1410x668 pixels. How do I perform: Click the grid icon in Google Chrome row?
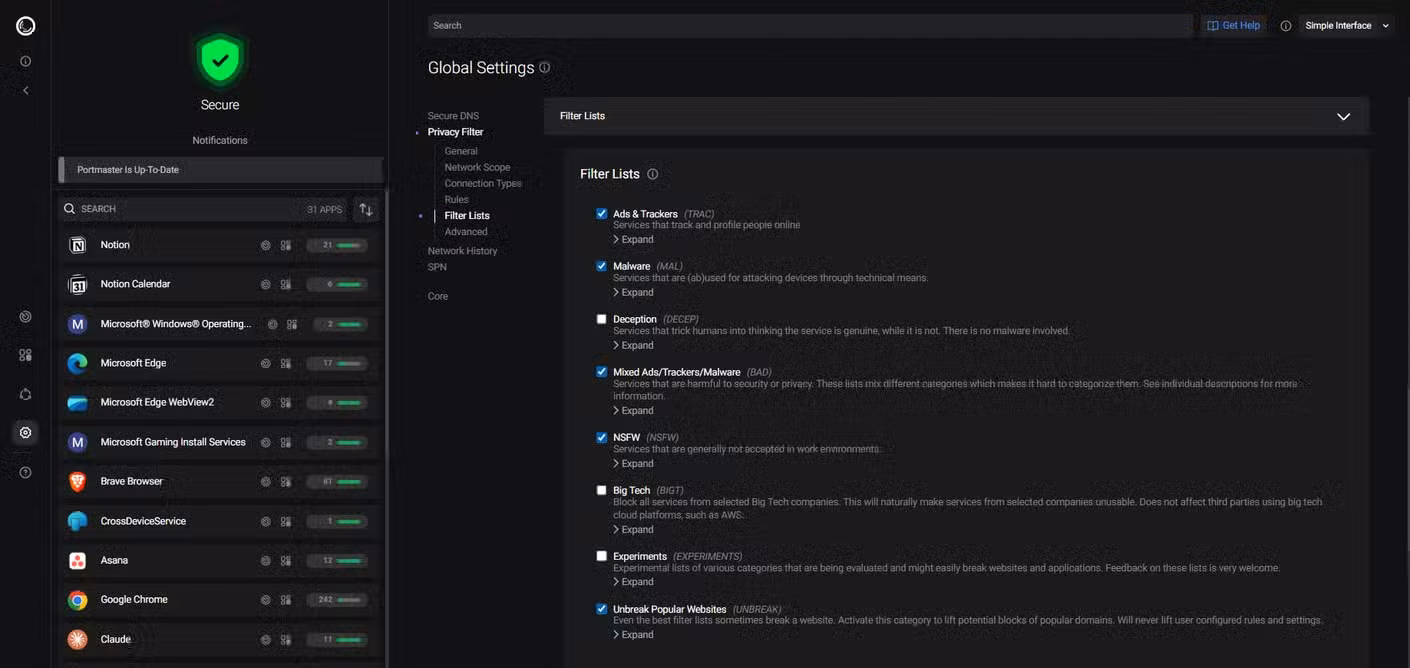[286, 600]
